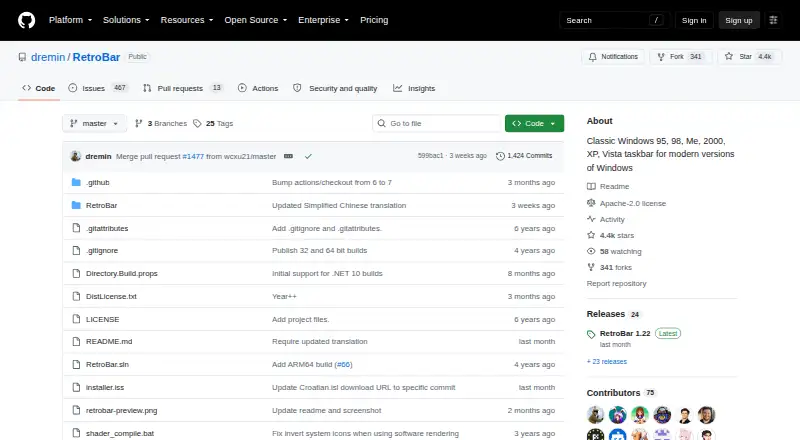This screenshot has width=800, height=440.
Task: Open the Insights tab
Action: [x=414, y=88]
